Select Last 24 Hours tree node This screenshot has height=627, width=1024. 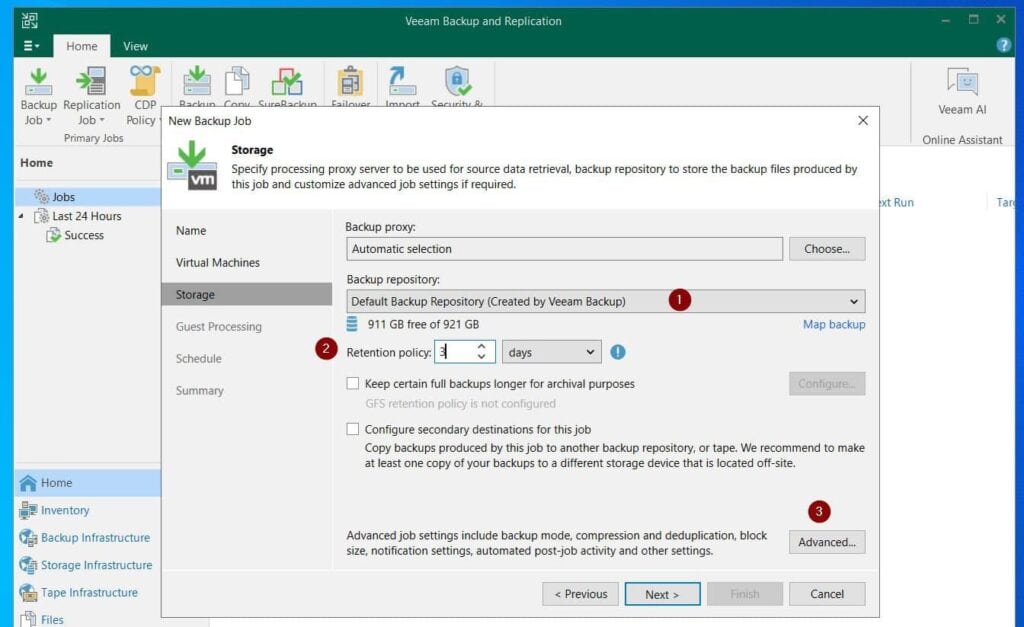[x=78, y=216]
